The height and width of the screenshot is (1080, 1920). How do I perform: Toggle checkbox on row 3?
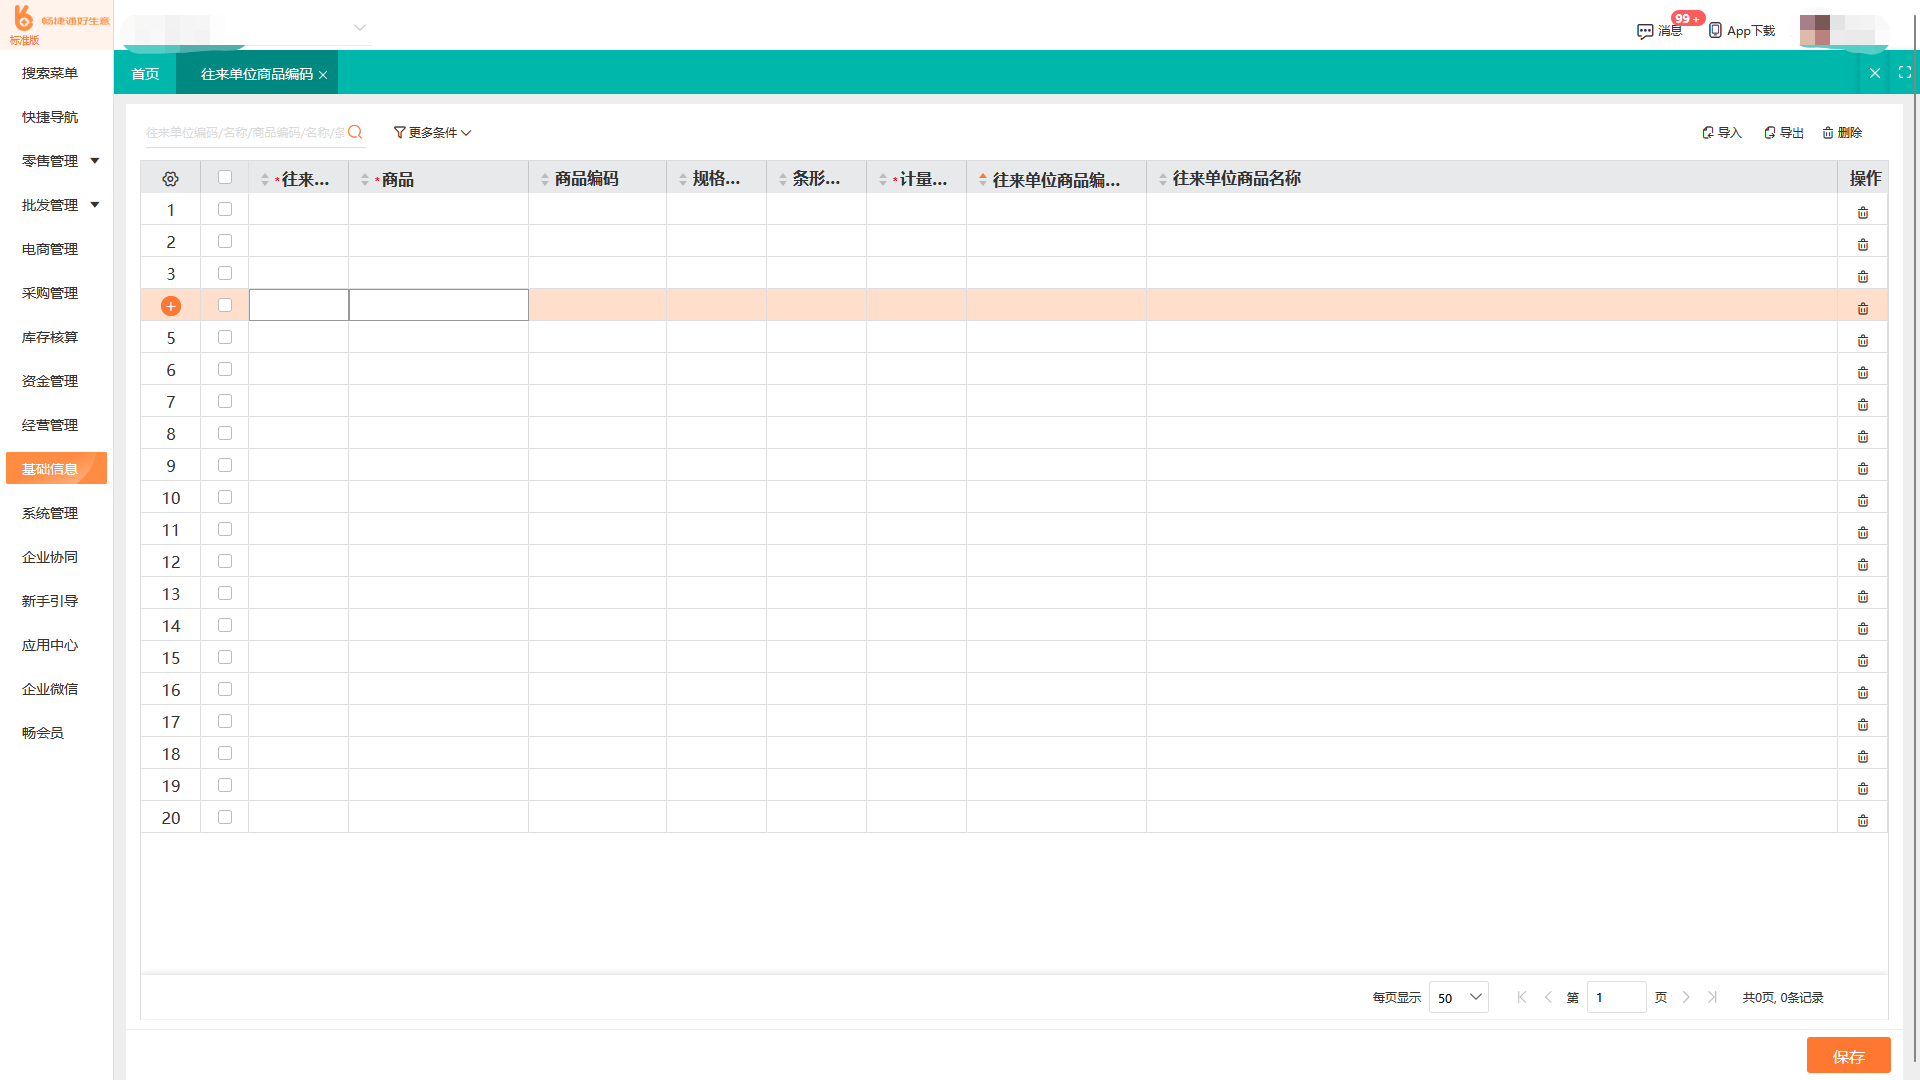pyautogui.click(x=224, y=273)
